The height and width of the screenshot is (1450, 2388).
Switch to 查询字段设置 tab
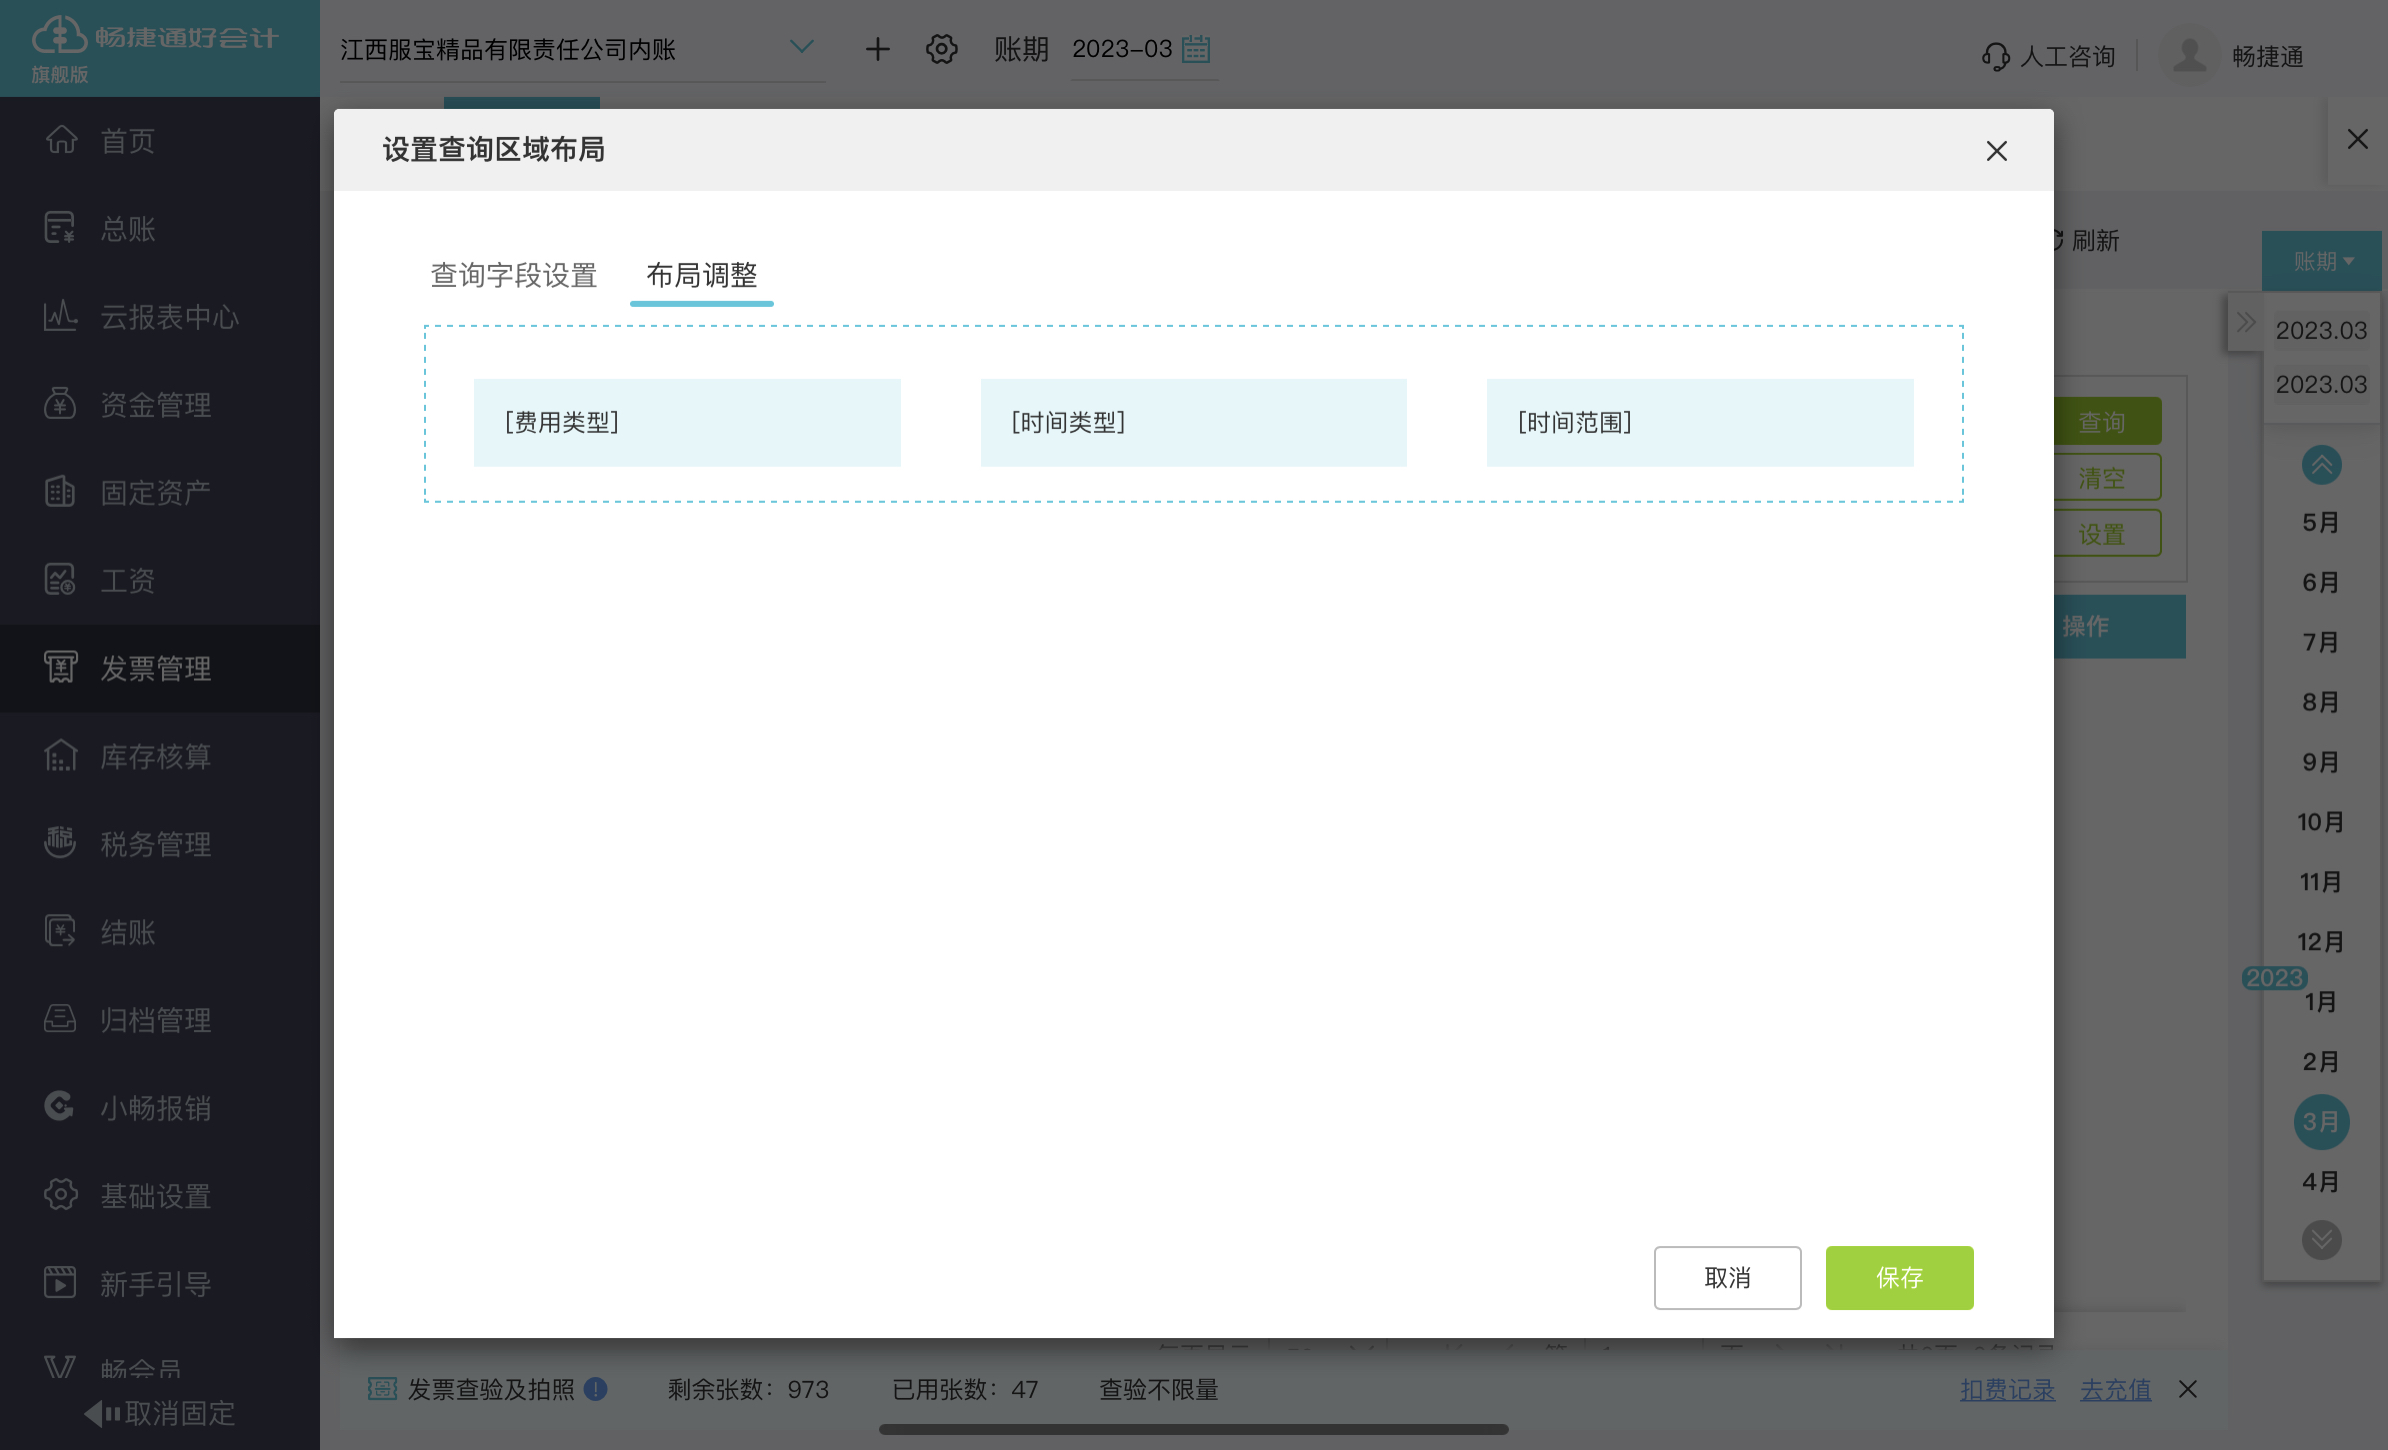pos(512,275)
